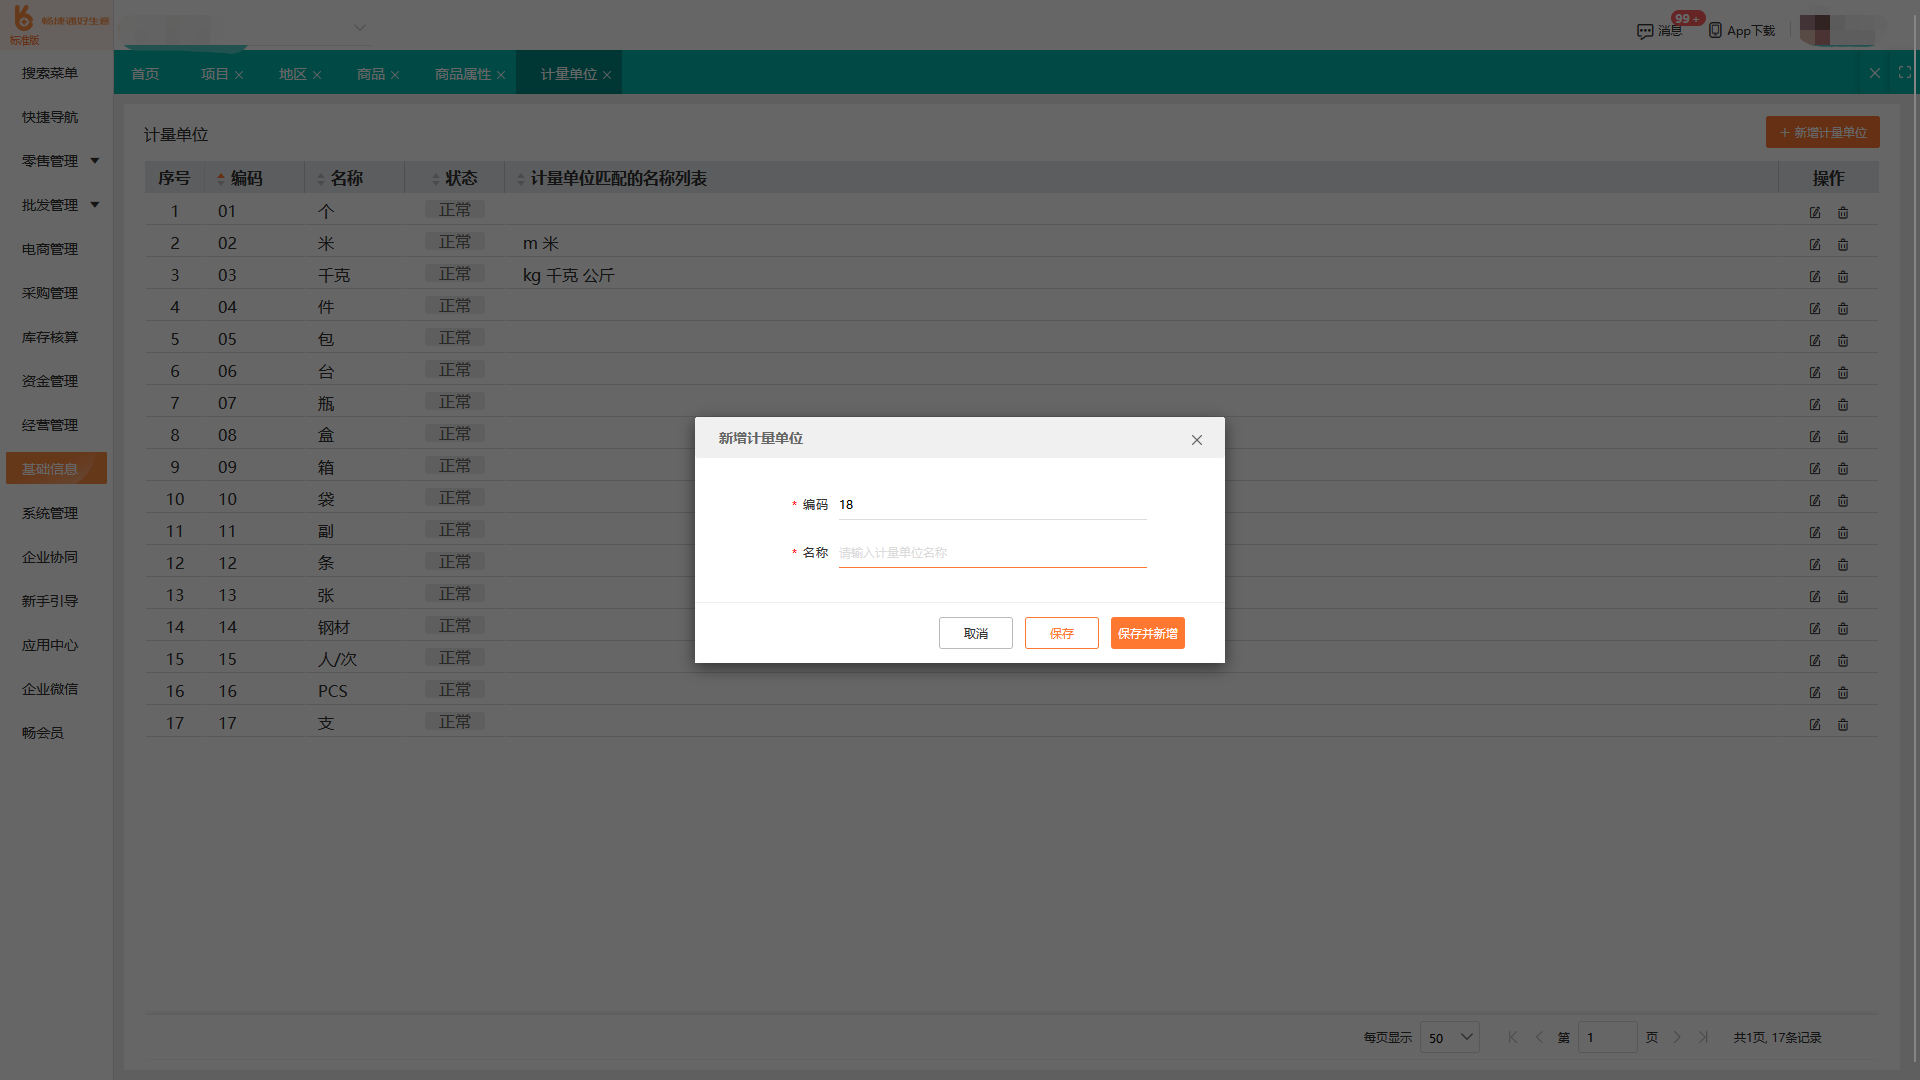Click next page navigation arrow
This screenshot has width=1920, height=1080.
click(1677, 1038)
